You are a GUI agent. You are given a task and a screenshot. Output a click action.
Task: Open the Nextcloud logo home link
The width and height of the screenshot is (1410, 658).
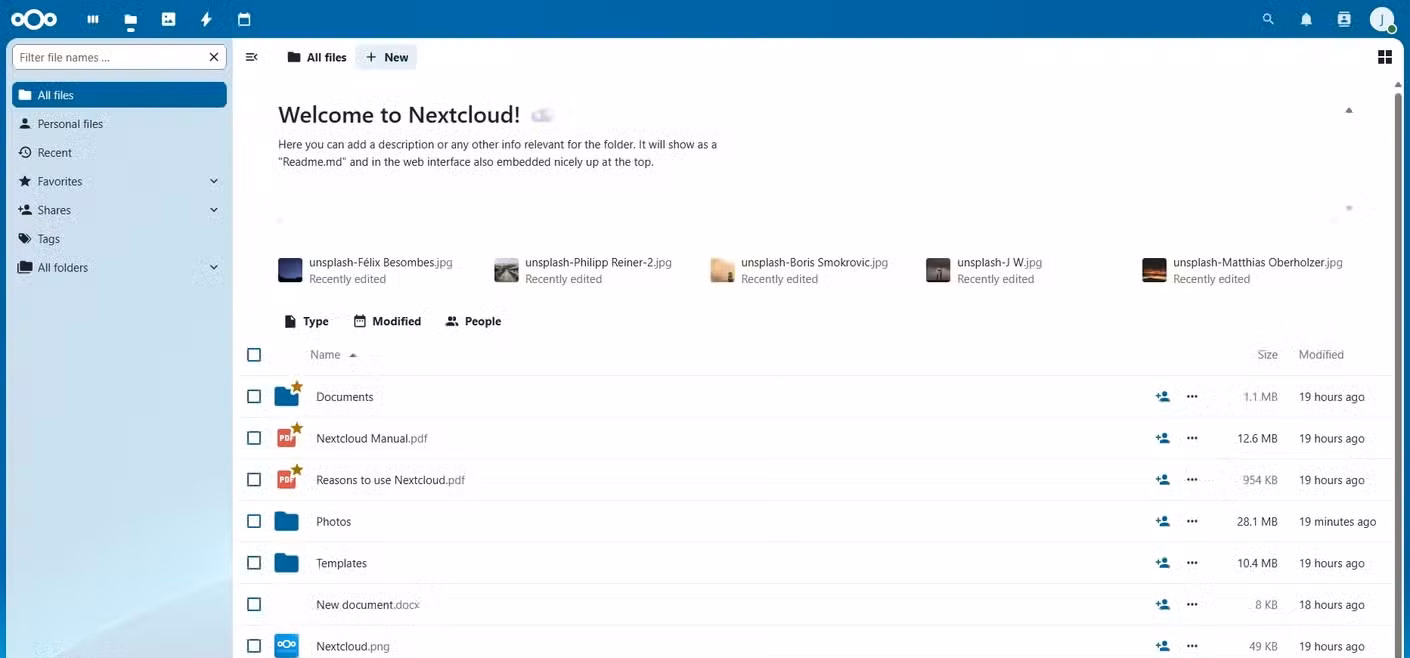pos(34,19)
